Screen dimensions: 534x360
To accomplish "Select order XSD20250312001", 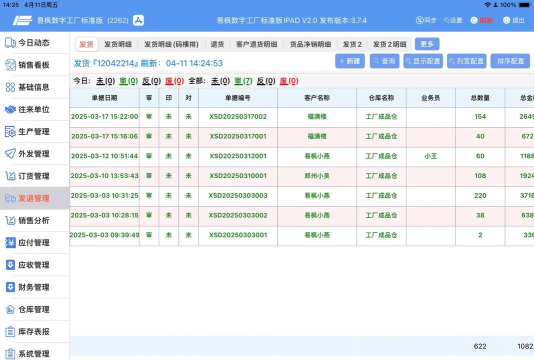I will [x=238, y=156].
